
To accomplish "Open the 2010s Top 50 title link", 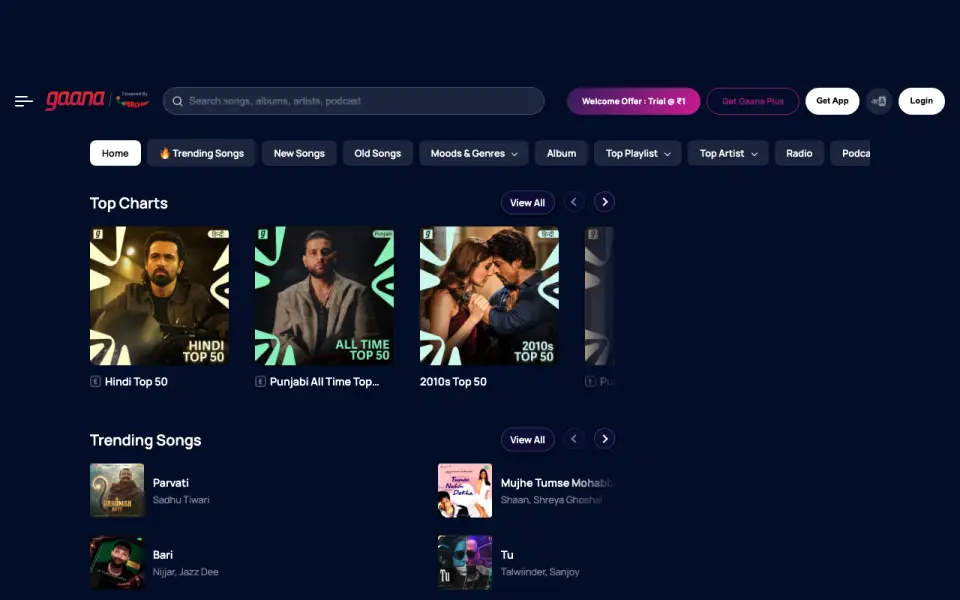I will [x=453, y=381].
